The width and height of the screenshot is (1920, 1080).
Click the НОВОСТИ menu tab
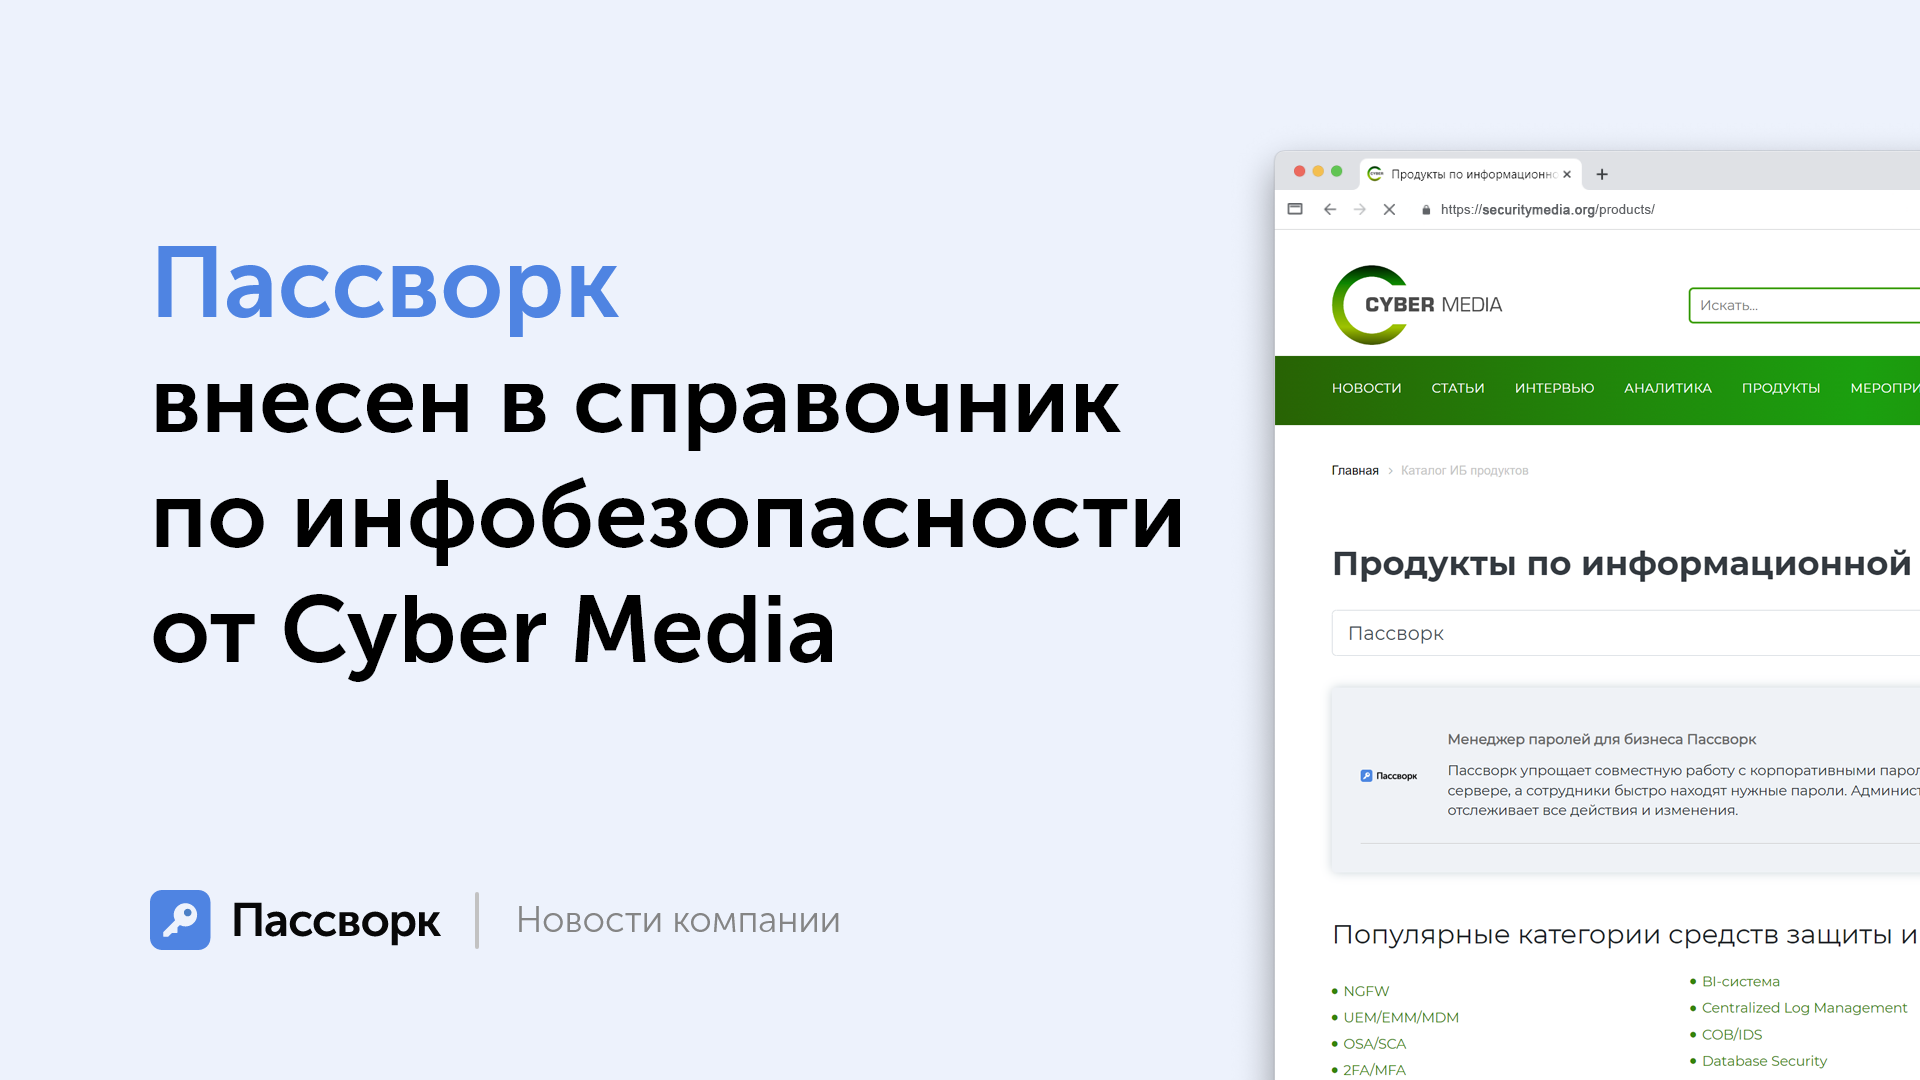click(x=1366, y=388)
